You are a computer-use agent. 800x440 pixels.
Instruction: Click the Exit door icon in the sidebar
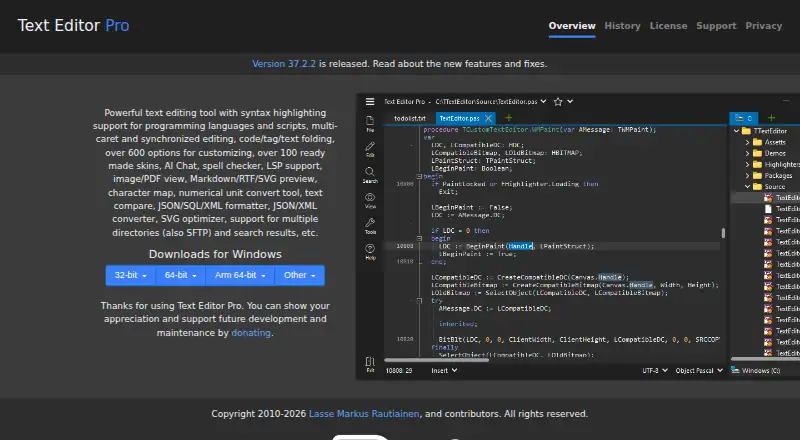[x=370, y=361]
